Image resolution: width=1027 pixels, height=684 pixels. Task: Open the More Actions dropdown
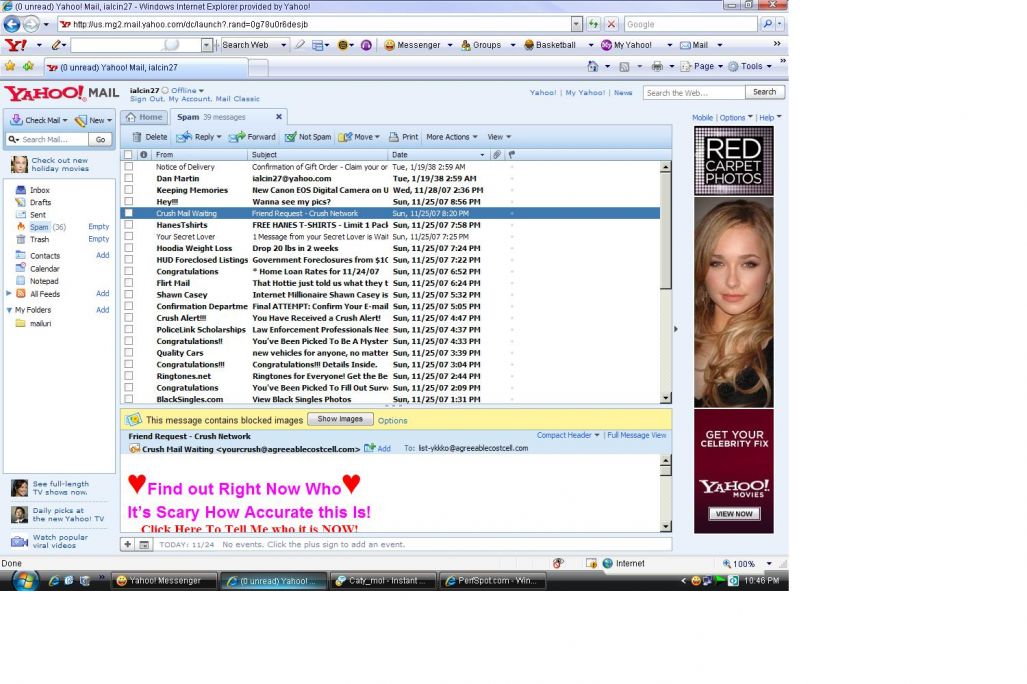pos(451,137)
